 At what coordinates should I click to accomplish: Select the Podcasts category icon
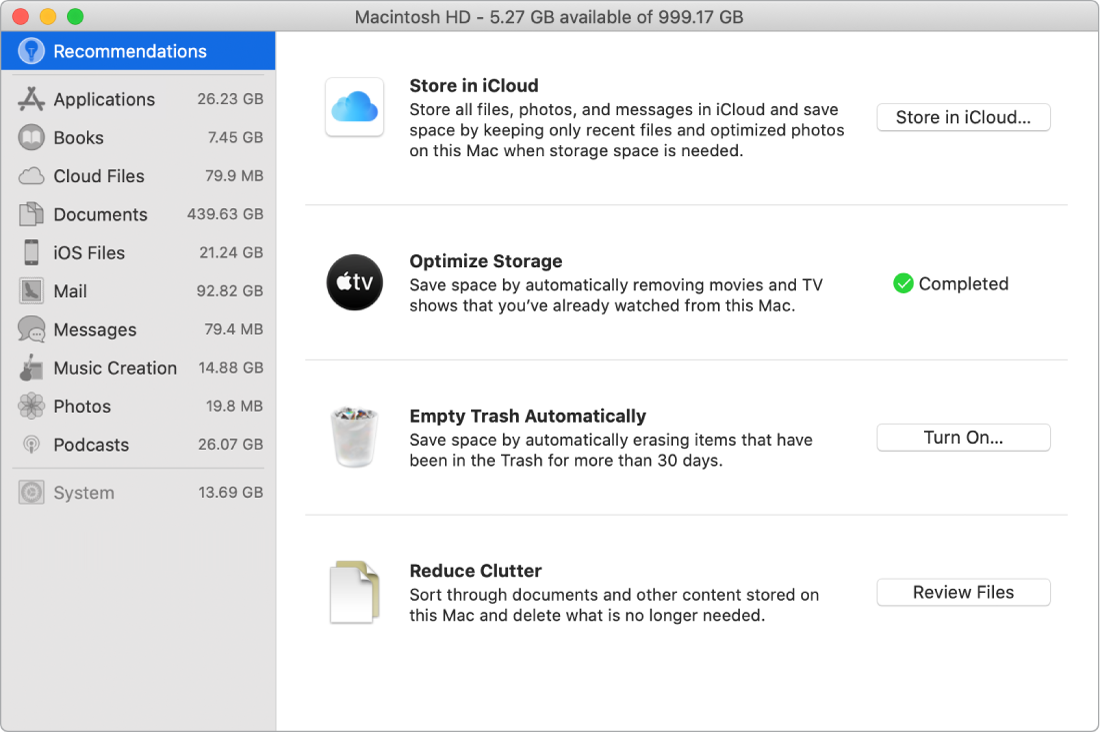[31, 445]
